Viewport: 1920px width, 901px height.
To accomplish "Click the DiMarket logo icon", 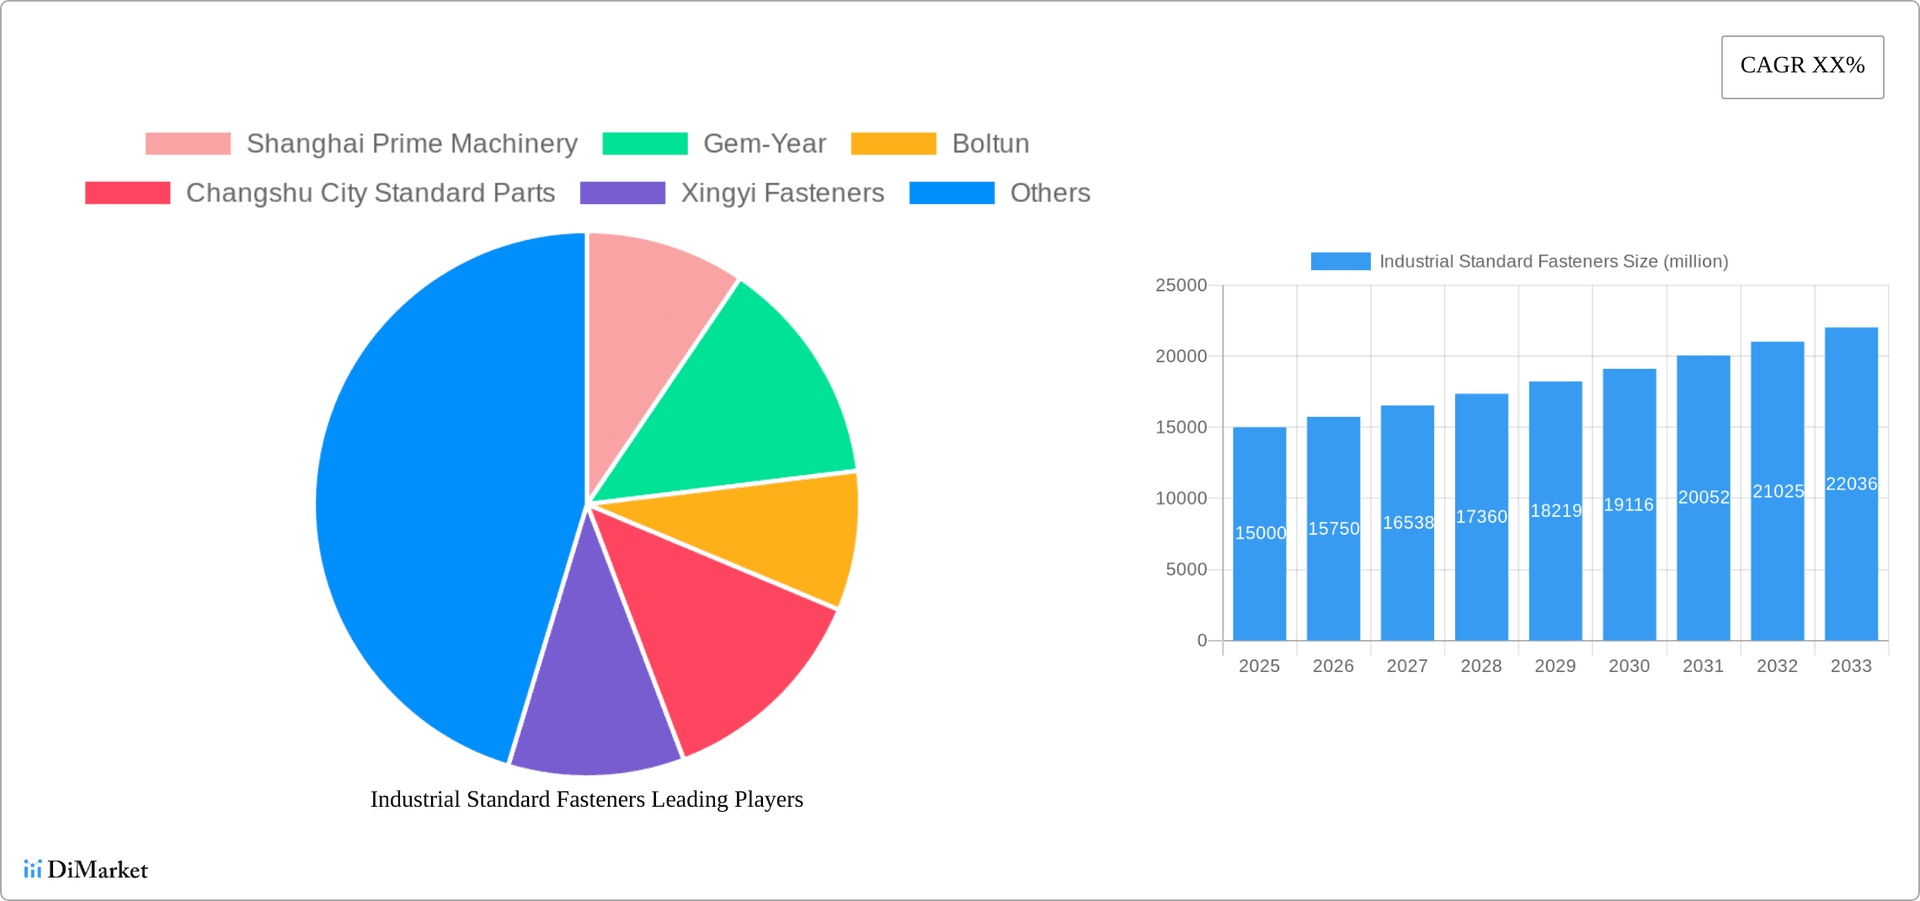I will 35,867.
